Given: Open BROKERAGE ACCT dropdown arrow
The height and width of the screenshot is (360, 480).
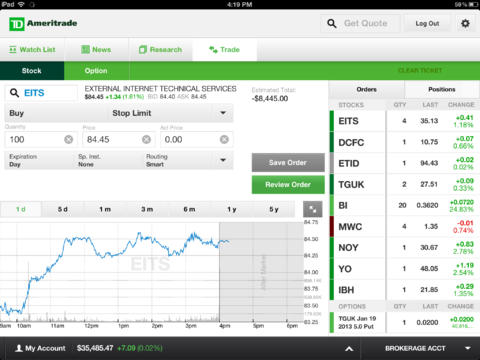Looking at the screenshot, I should click(468, 348).
